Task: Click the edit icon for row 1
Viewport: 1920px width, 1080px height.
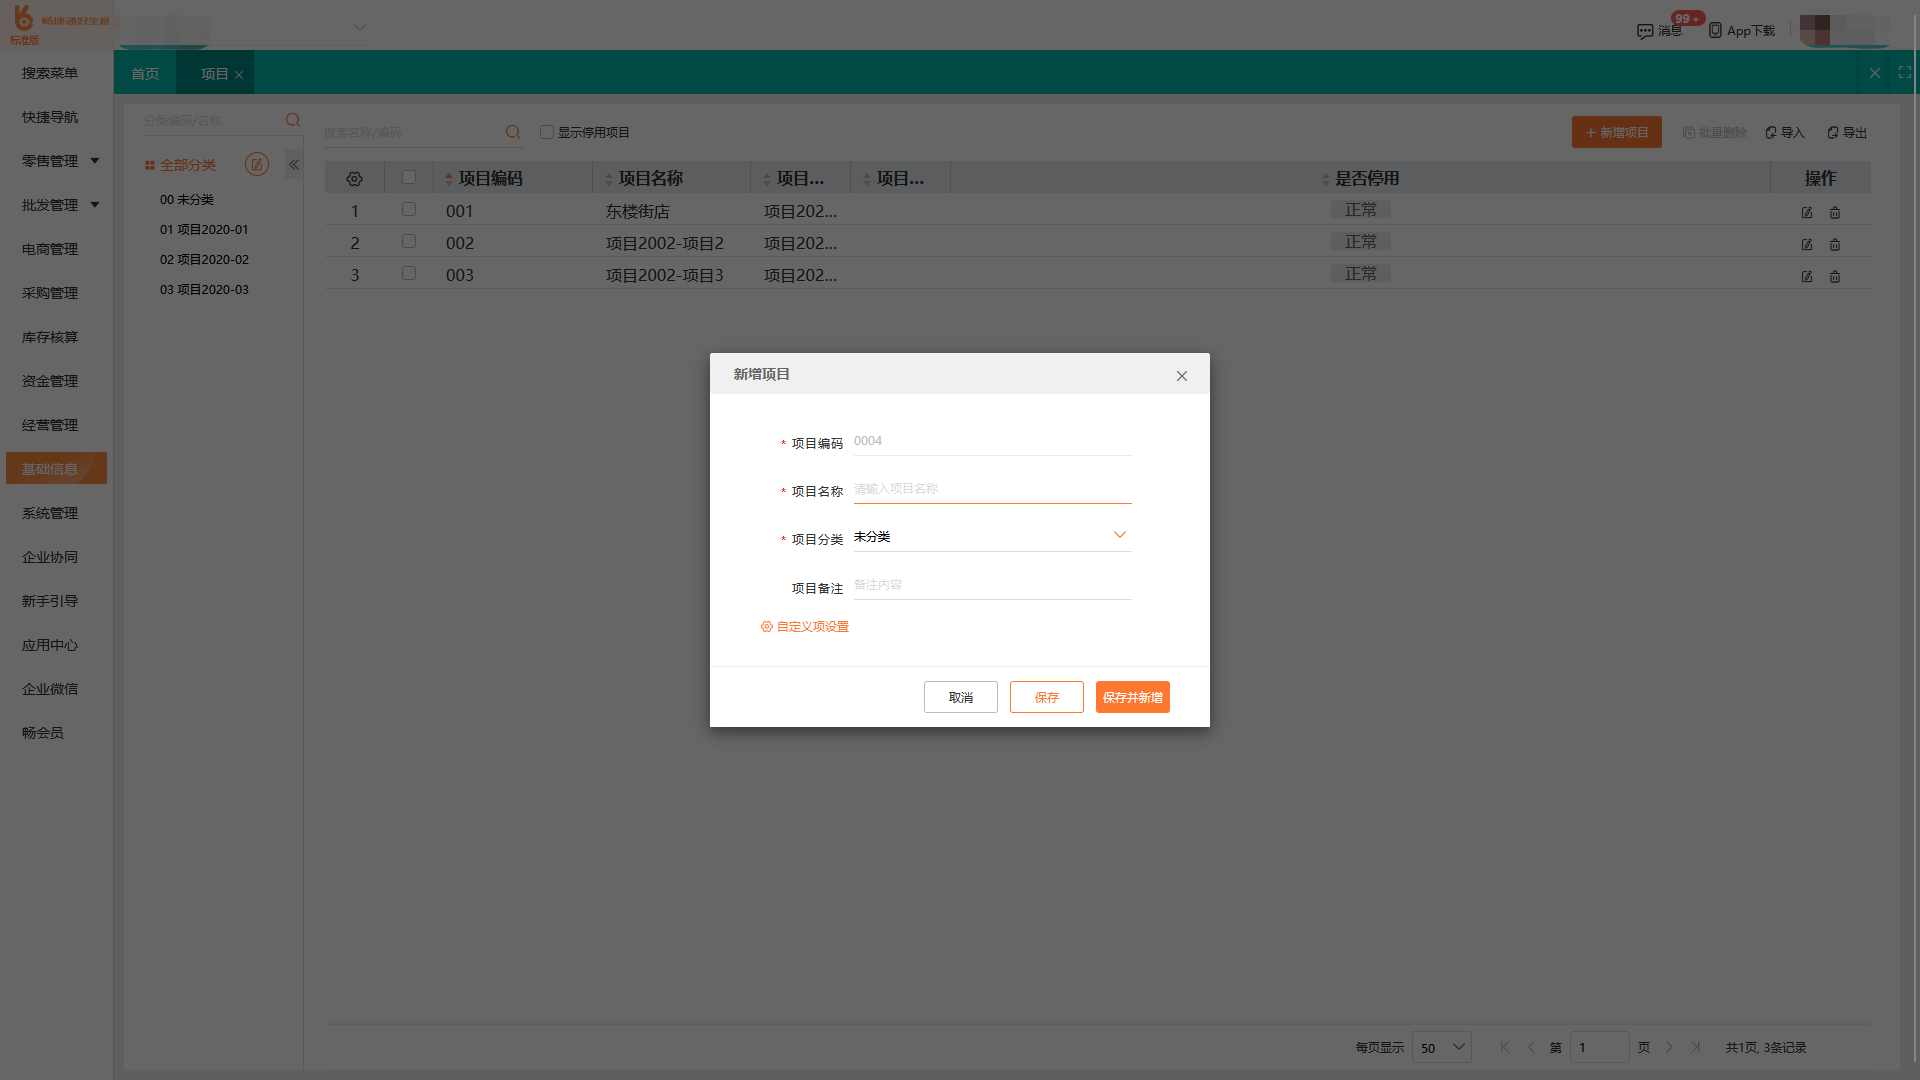Action: click(x=1807, y=212)
